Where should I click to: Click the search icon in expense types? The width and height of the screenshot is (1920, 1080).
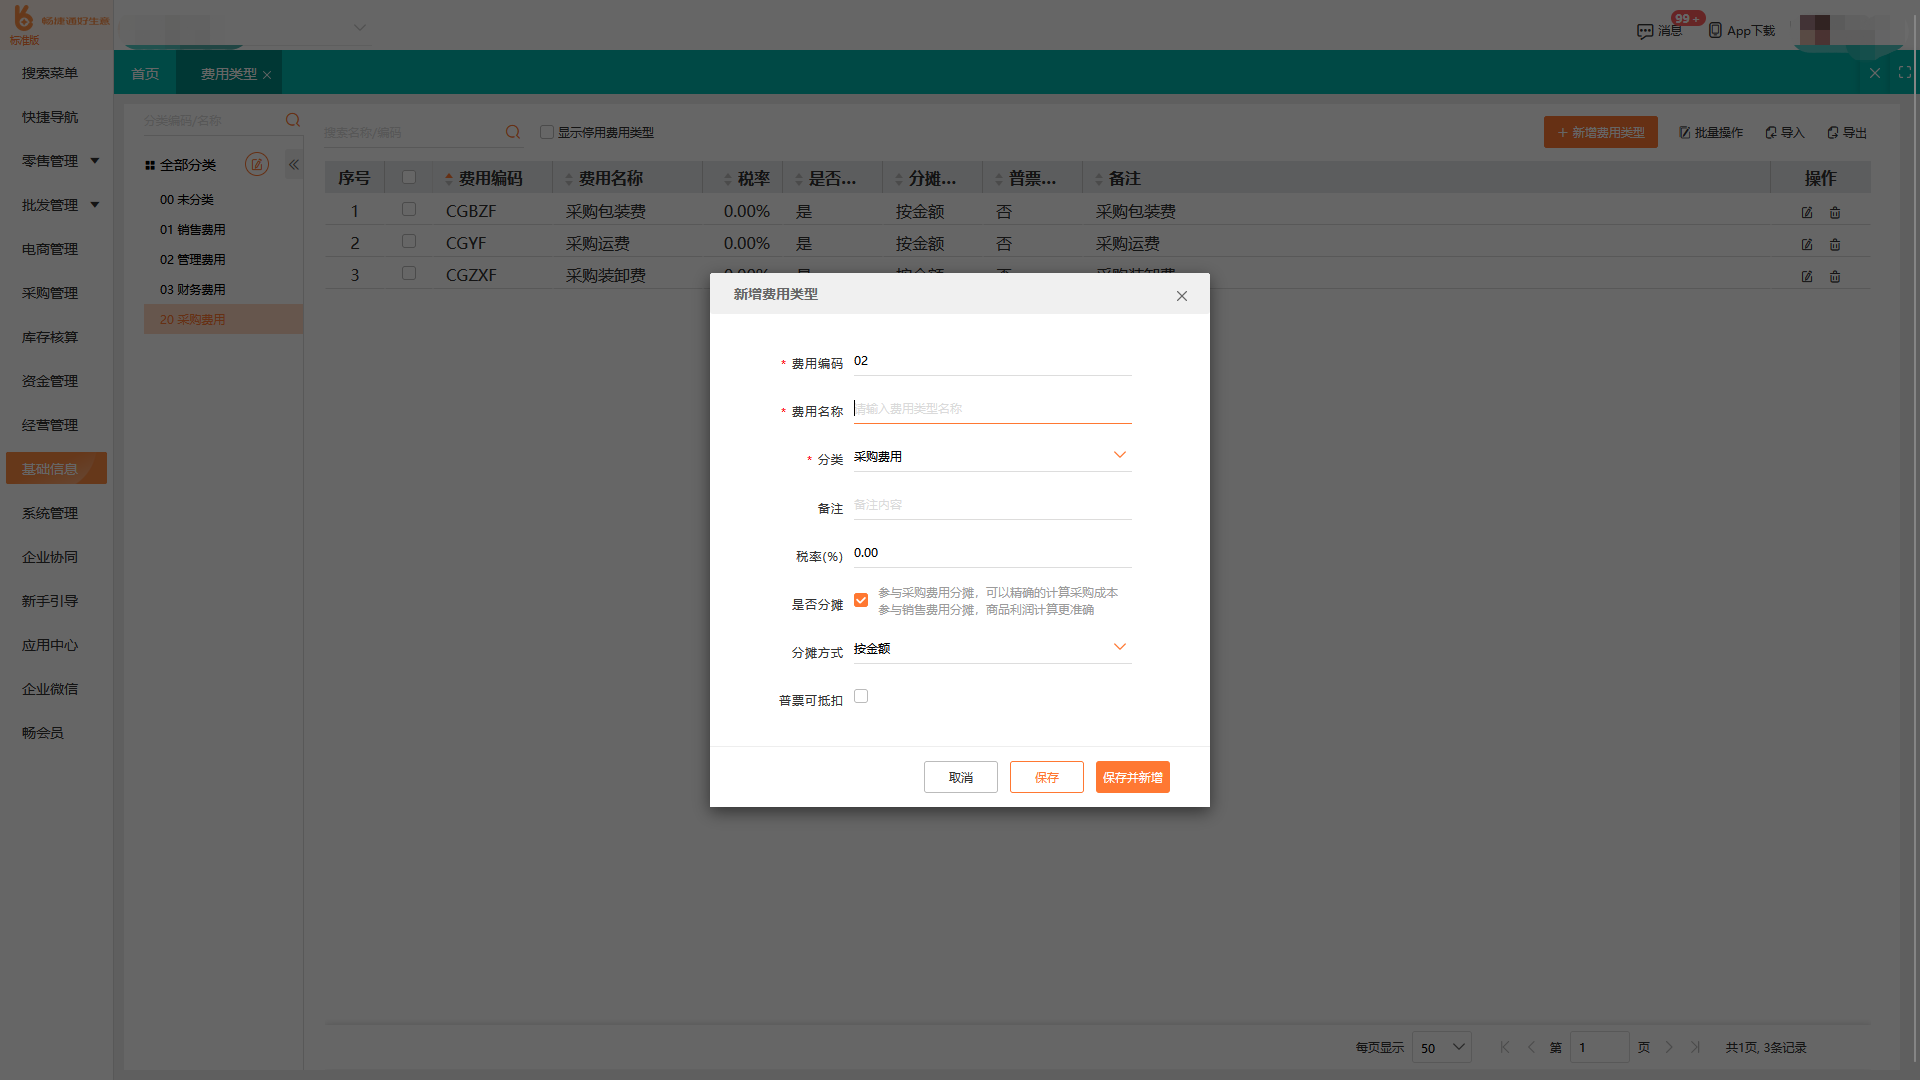click(x=514, y=131)
